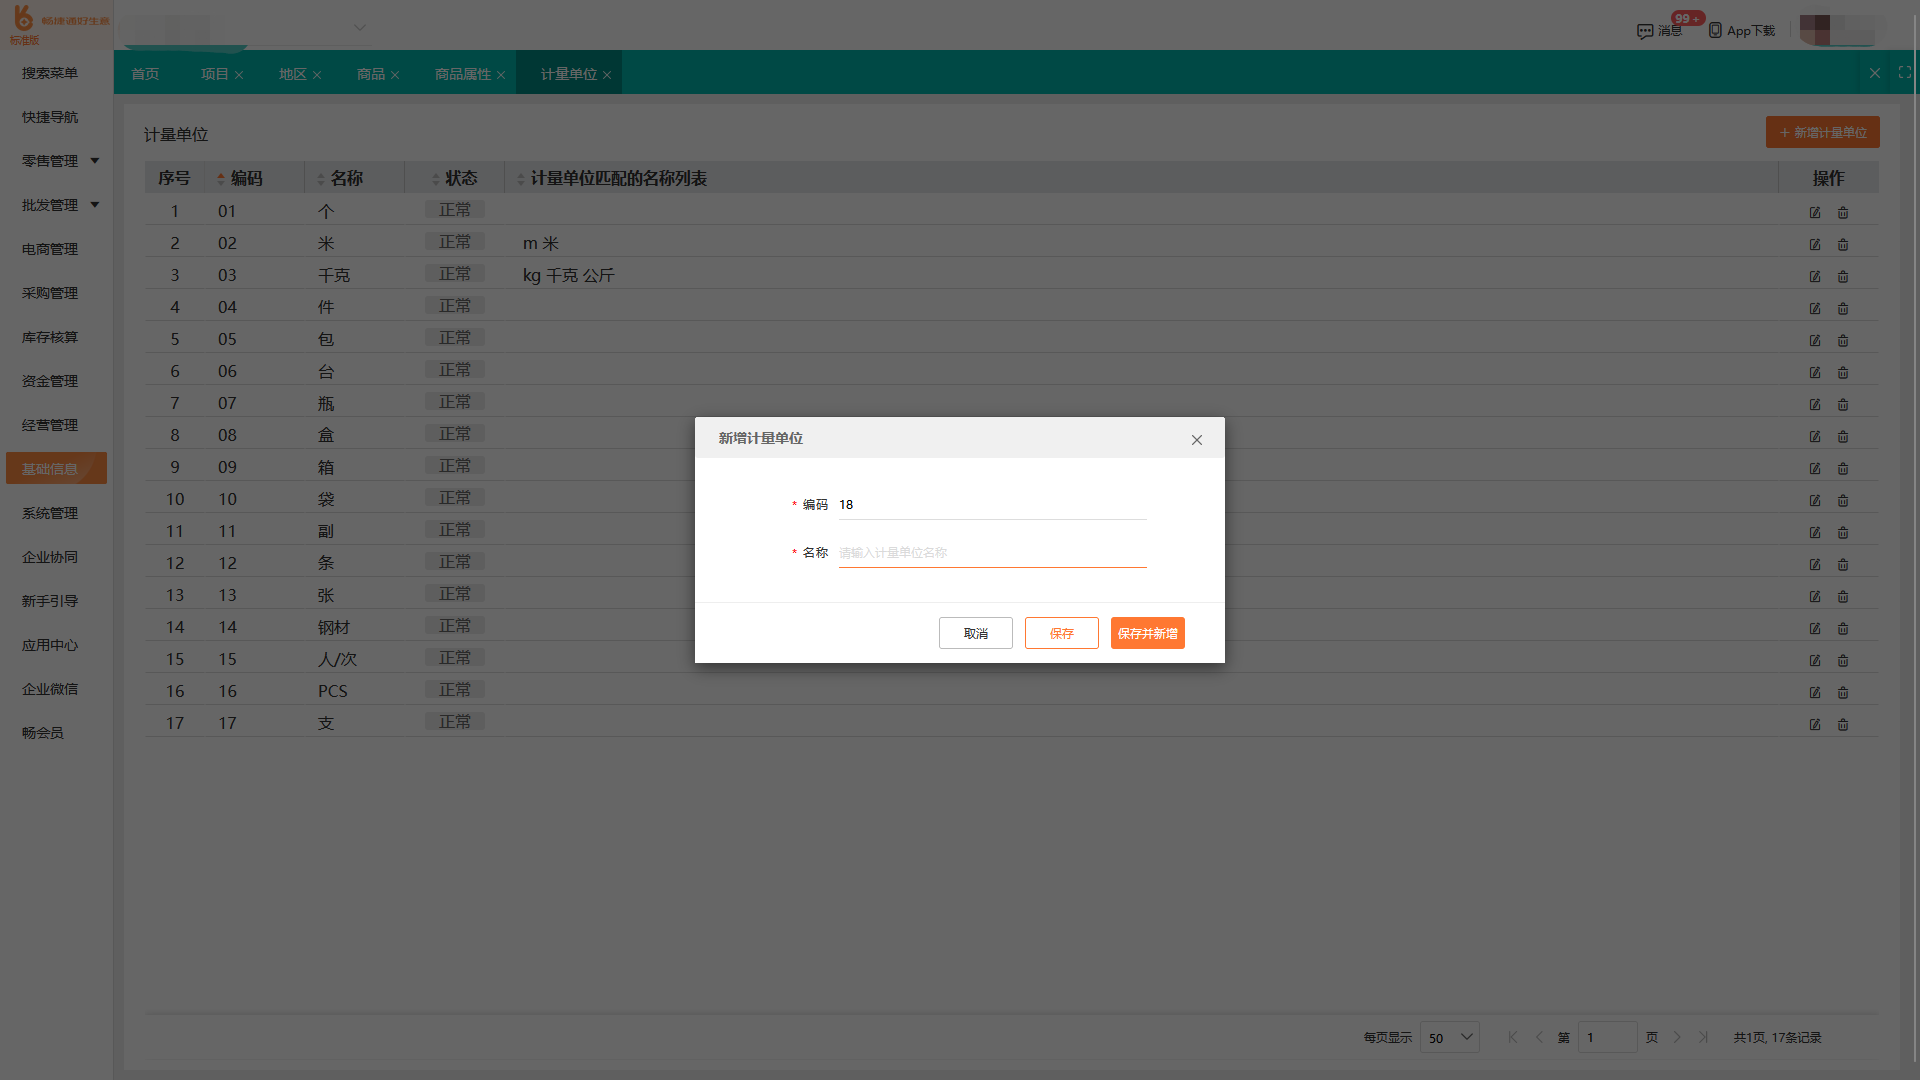The width and height of the screenshot is (1920, 1080).
Task: Click the 取消 cancel button
Action: pyautogui.click(x=976, y=633)
